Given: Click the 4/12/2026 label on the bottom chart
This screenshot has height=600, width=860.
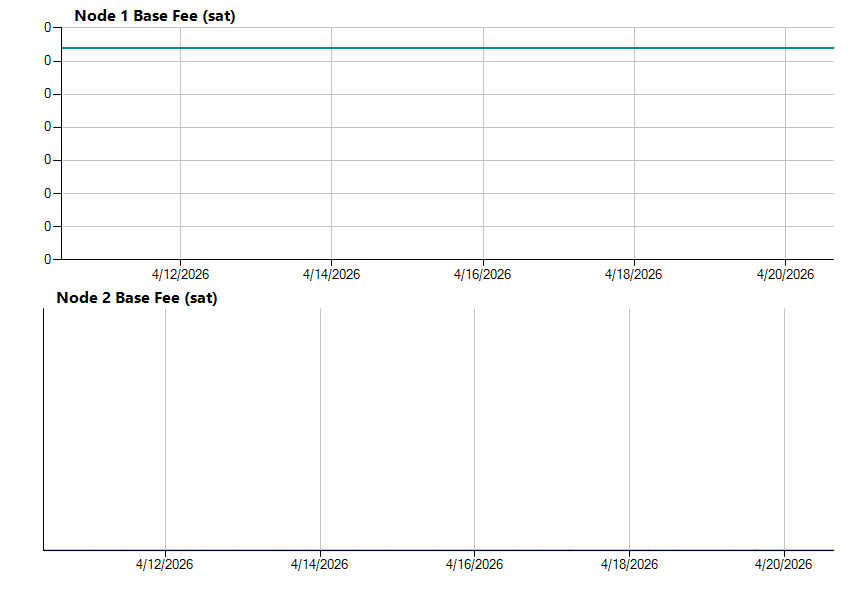Looking at the screenshot, I should 162,562.
